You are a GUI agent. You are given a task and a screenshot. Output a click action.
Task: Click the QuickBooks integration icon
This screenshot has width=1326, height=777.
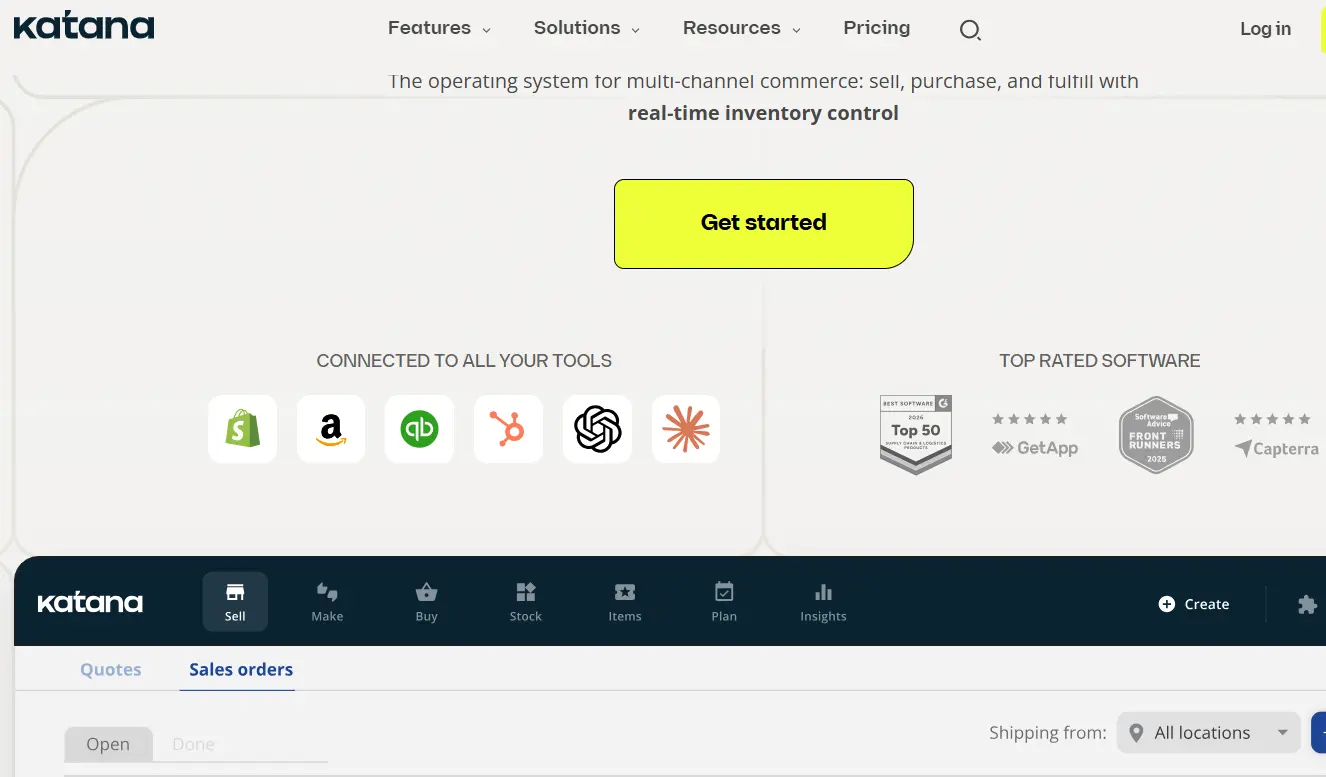click(x=419, y=429)
